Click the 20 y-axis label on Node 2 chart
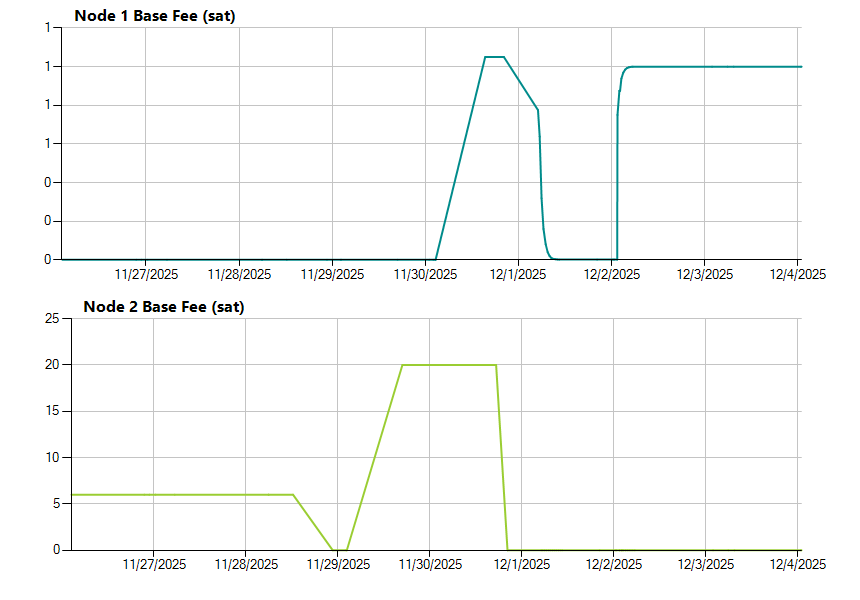The height and width of the screenshot is (600, 860). pos(52,365)
